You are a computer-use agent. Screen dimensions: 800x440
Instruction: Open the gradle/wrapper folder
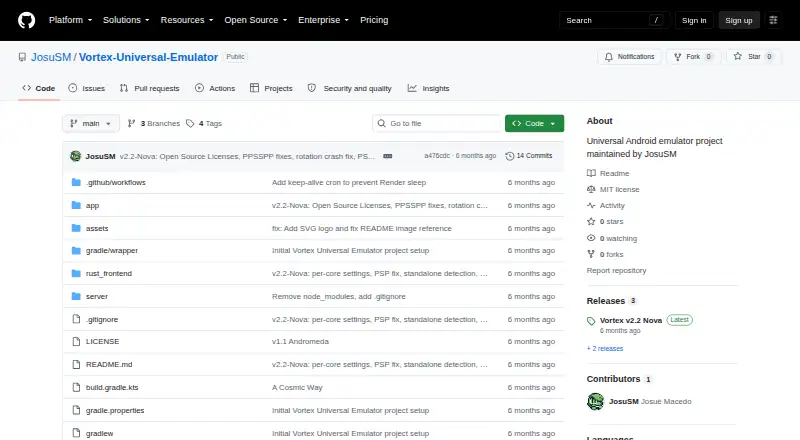tap(112, 251)
